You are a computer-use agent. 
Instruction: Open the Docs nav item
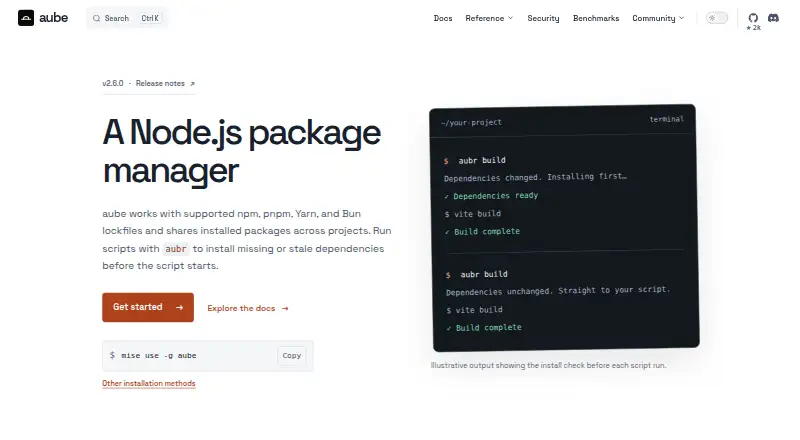point(443,18)
